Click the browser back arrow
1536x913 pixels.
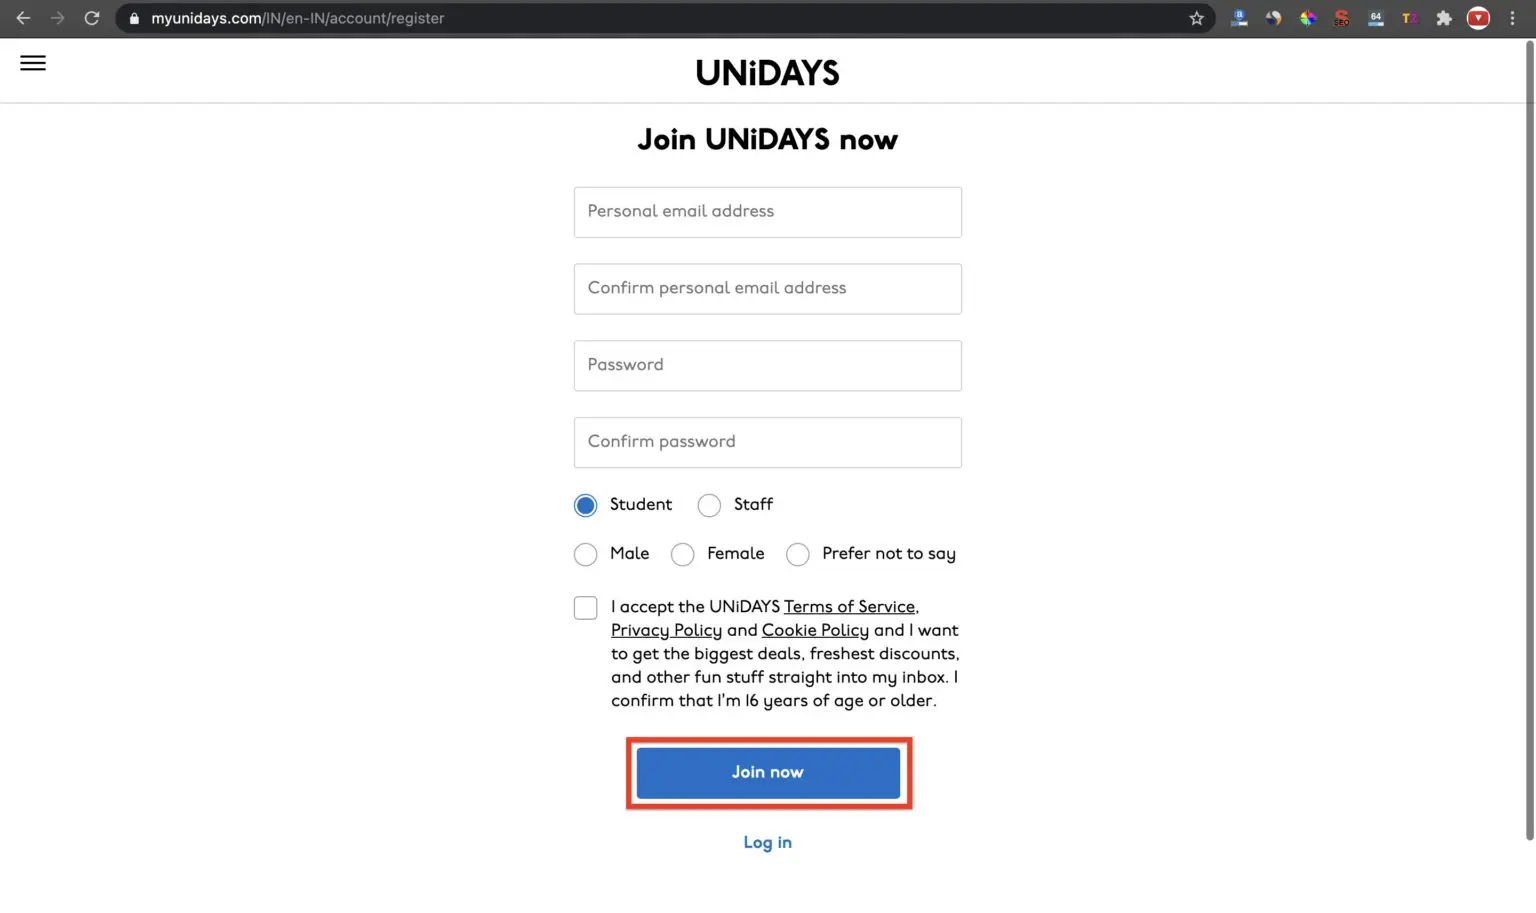pyautogui.click(x=23, y=18)
